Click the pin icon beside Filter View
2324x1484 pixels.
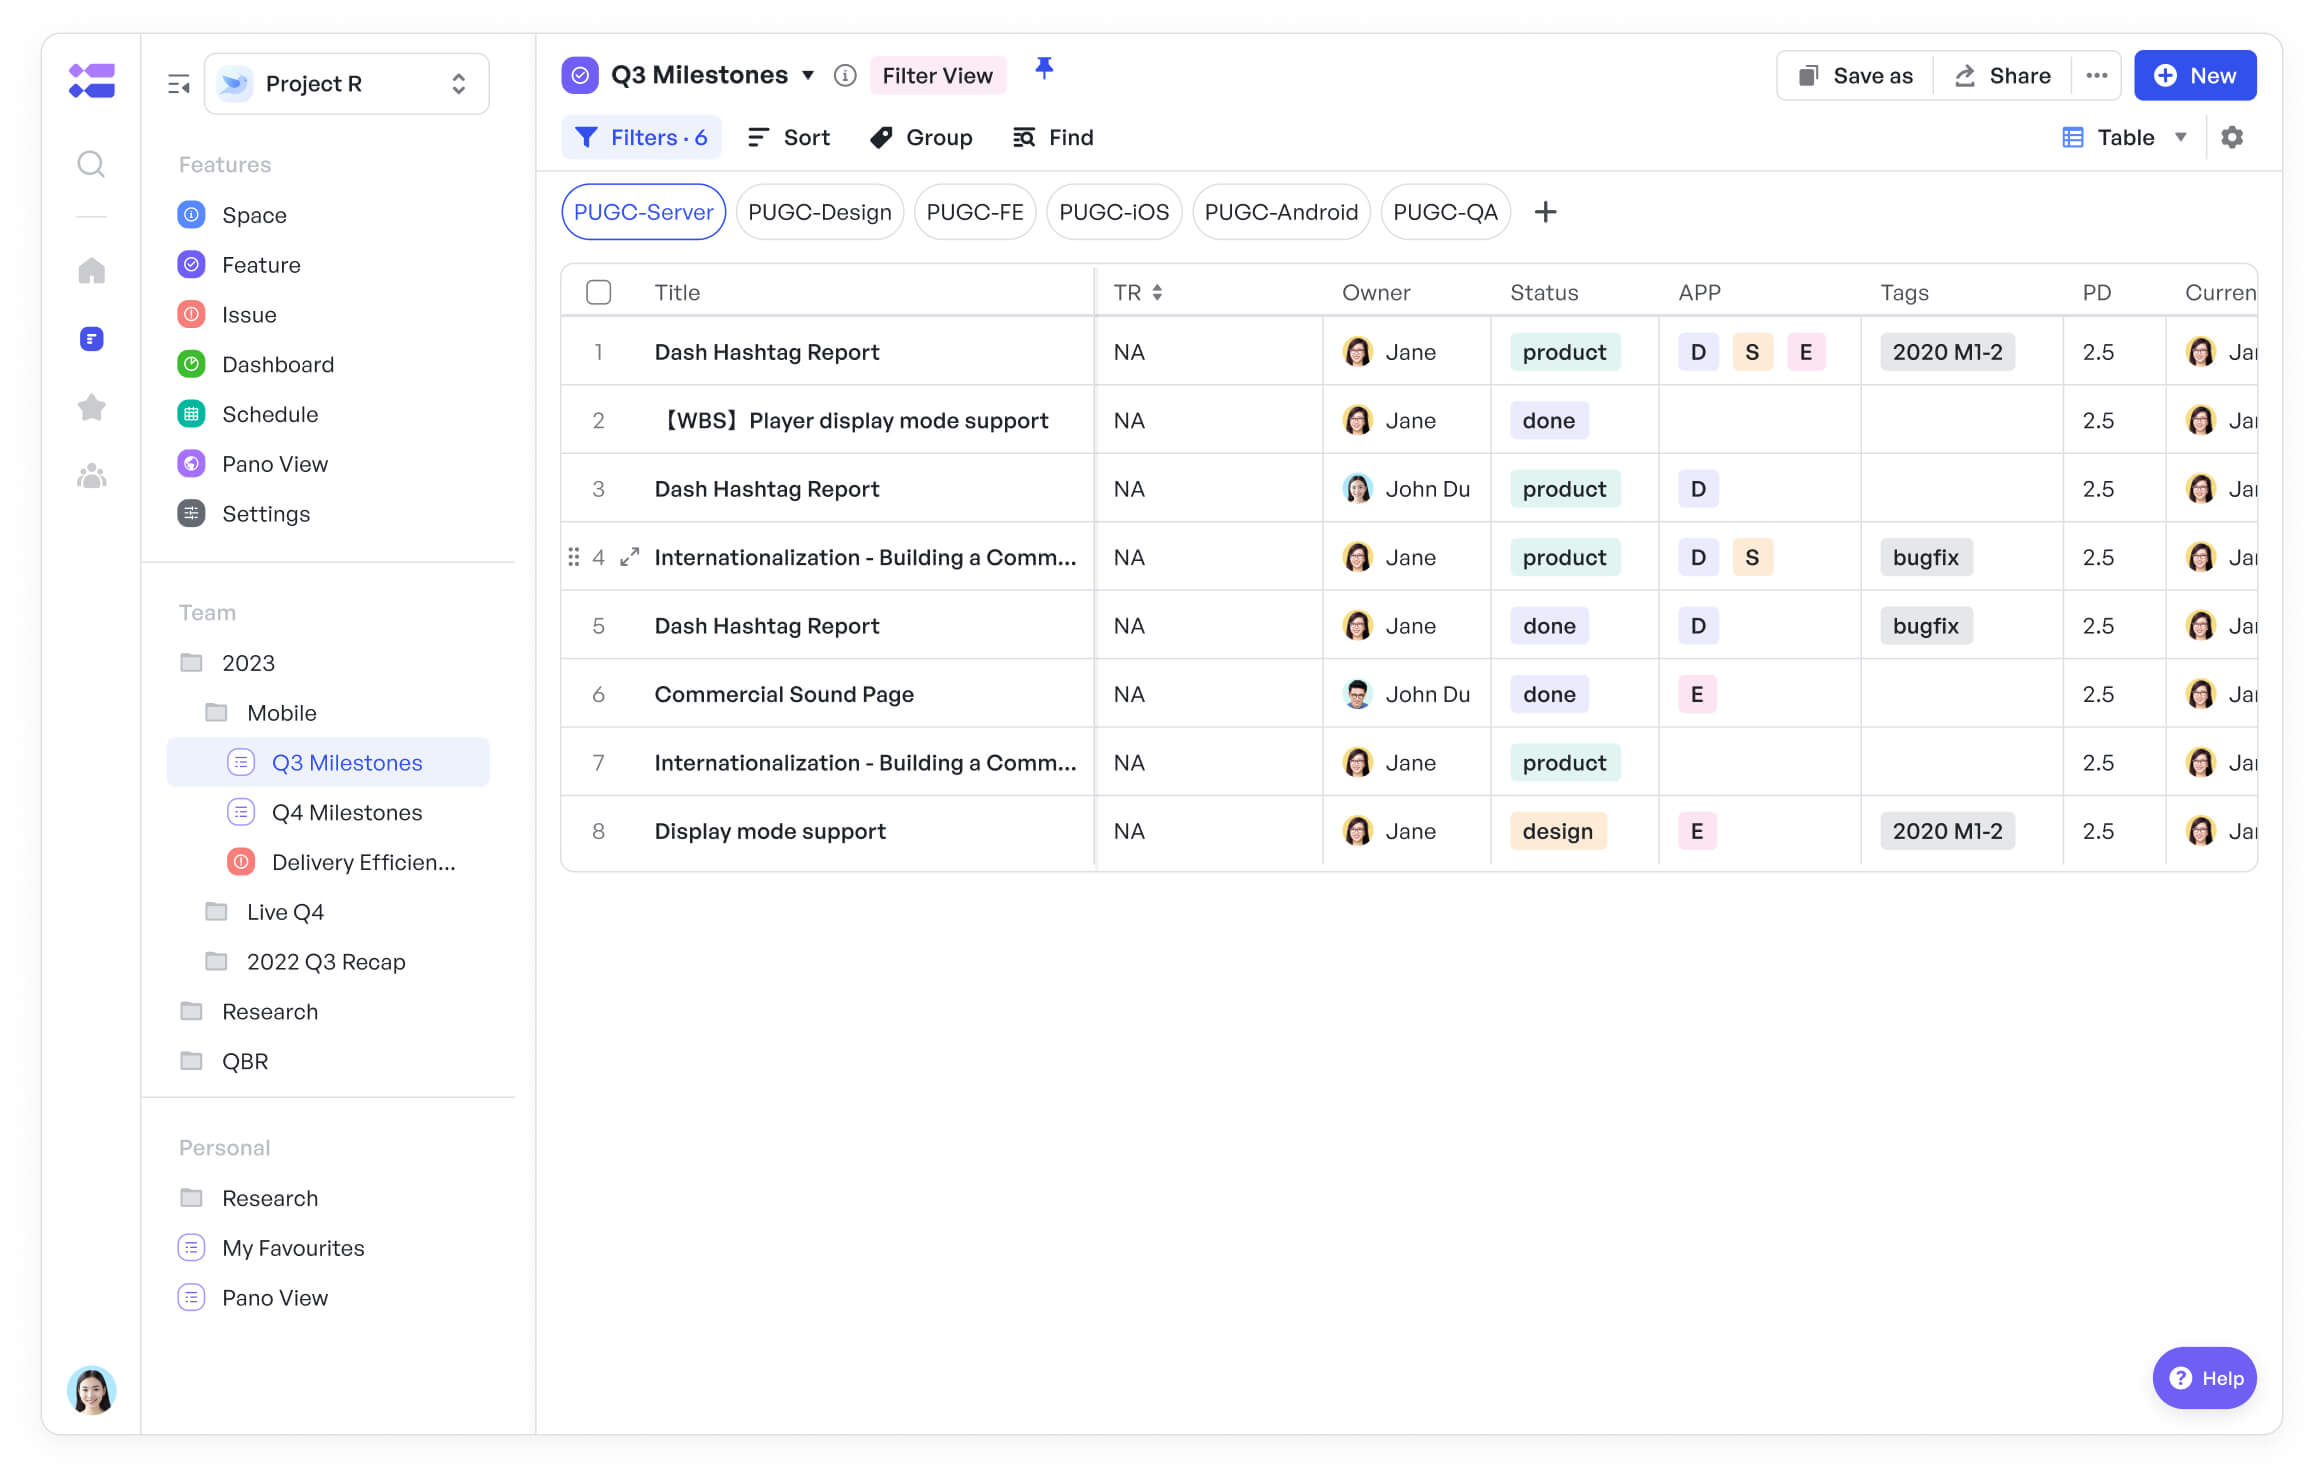pos(1044,69)
